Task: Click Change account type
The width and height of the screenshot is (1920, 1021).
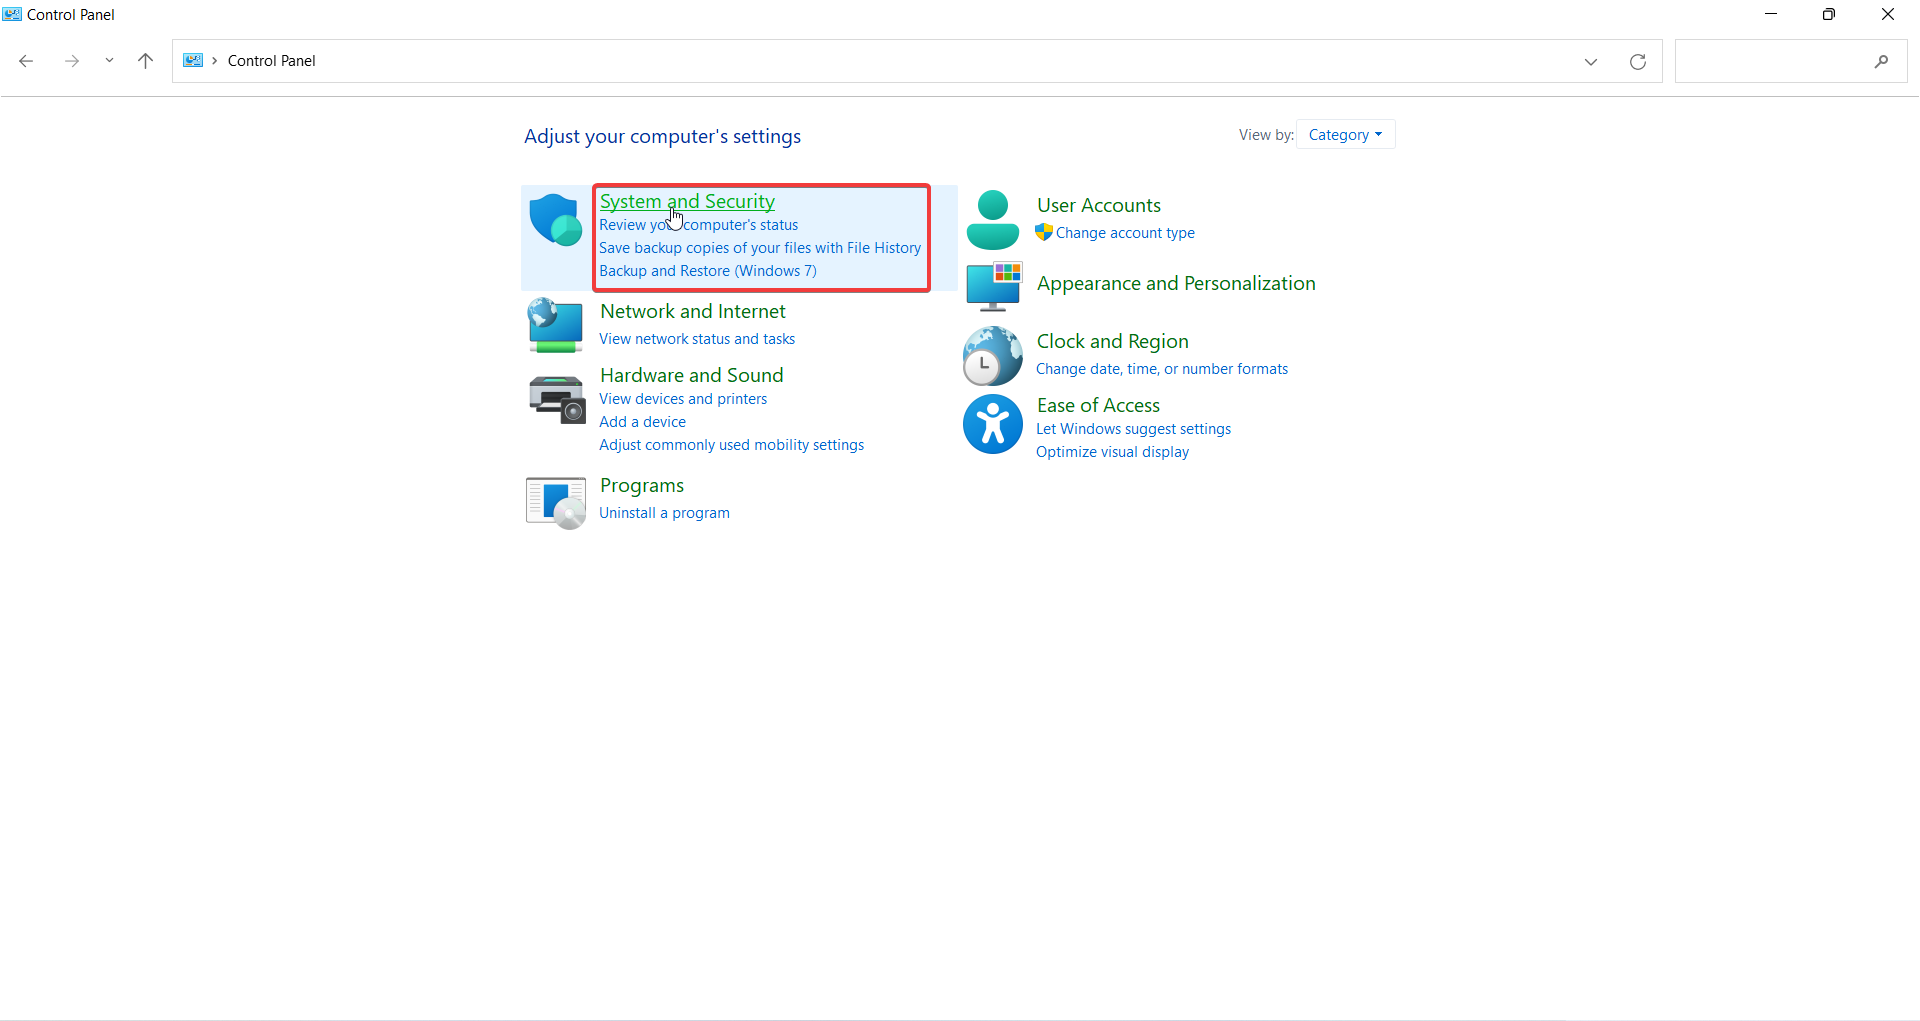Action: pyautogui.click(x=1125, y=232)
